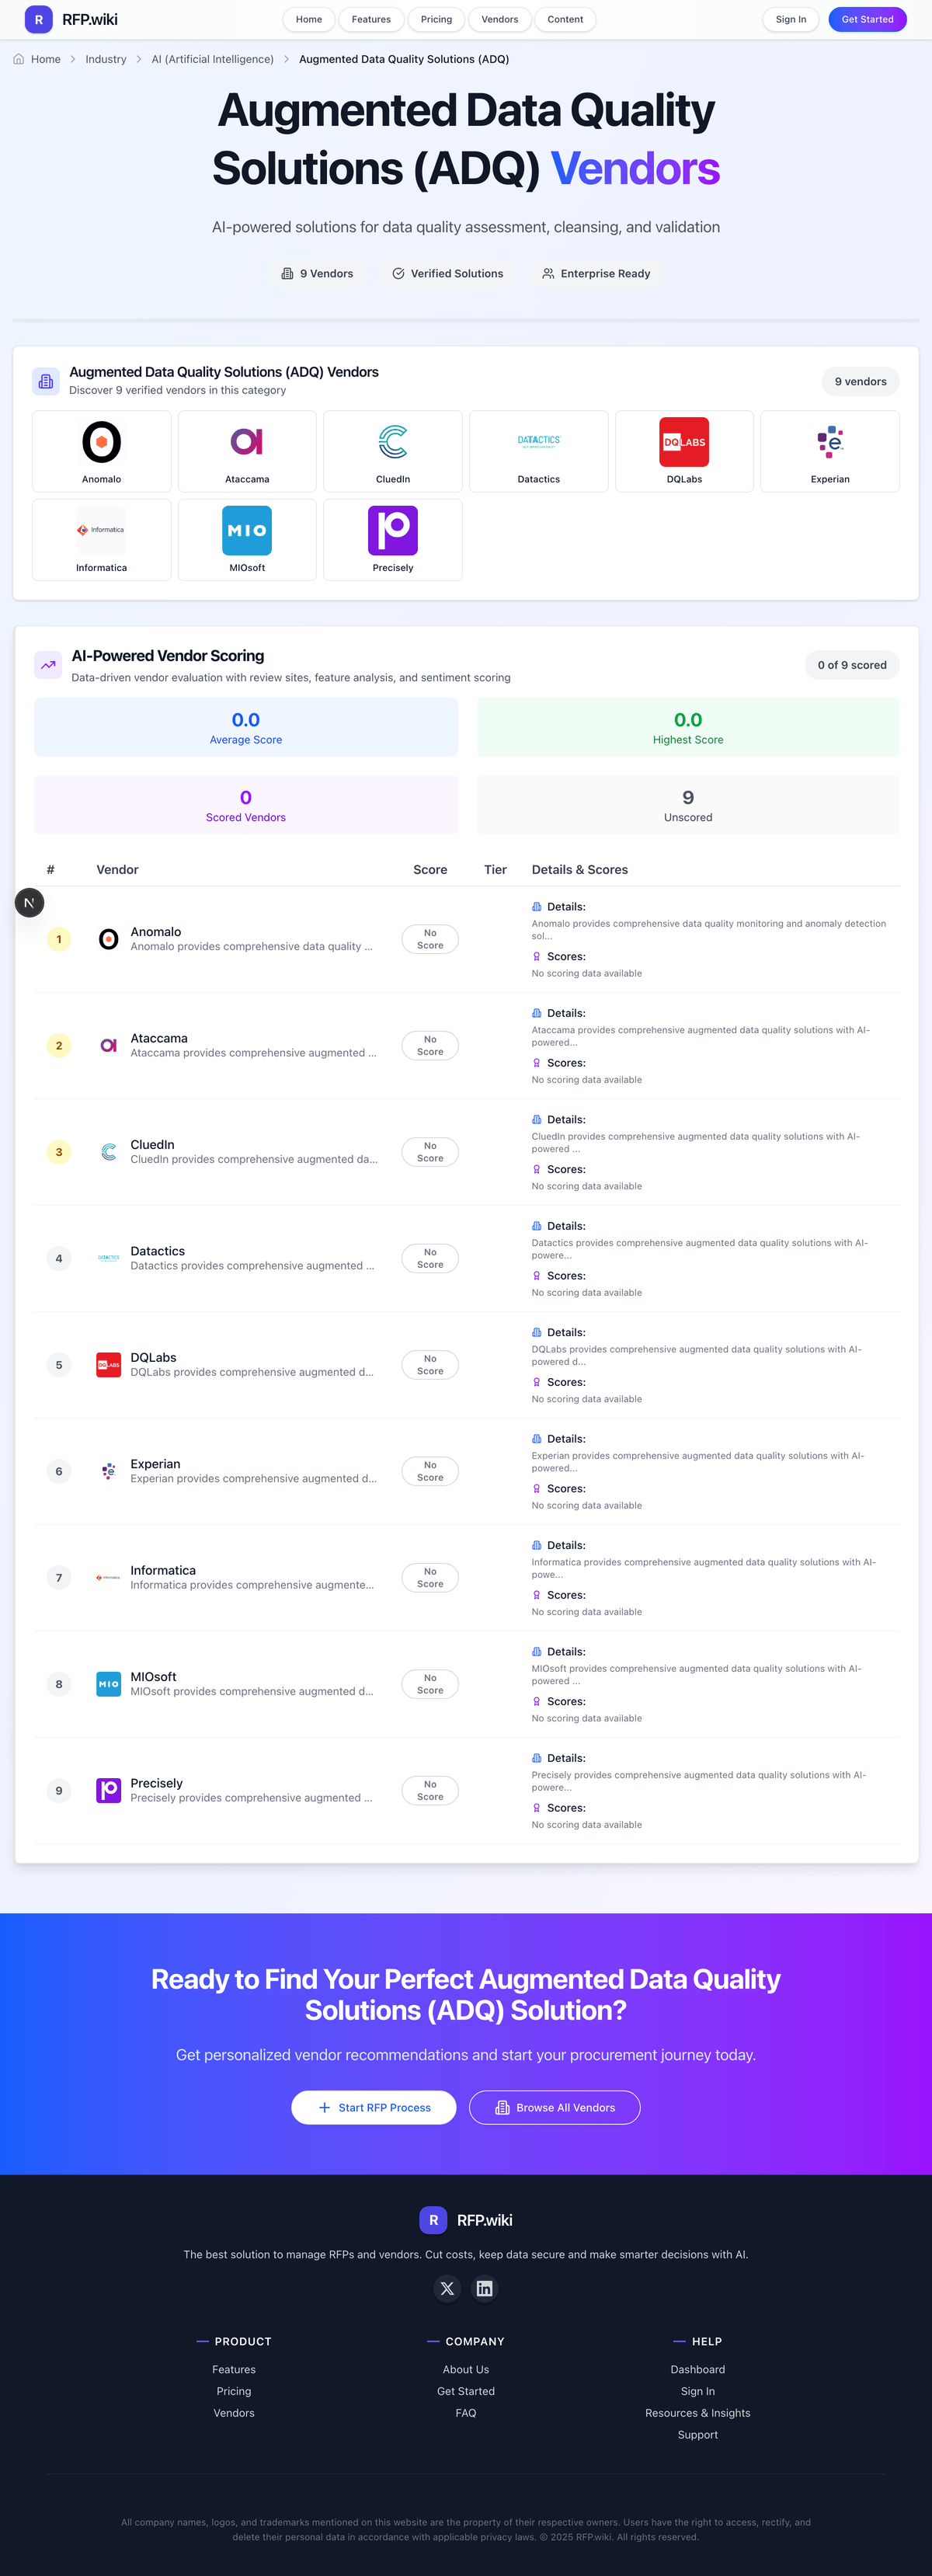The height and width of the screenshot is (2576, 932).
Task: Click Browse All Vendors button
Action: (555, 2107)
